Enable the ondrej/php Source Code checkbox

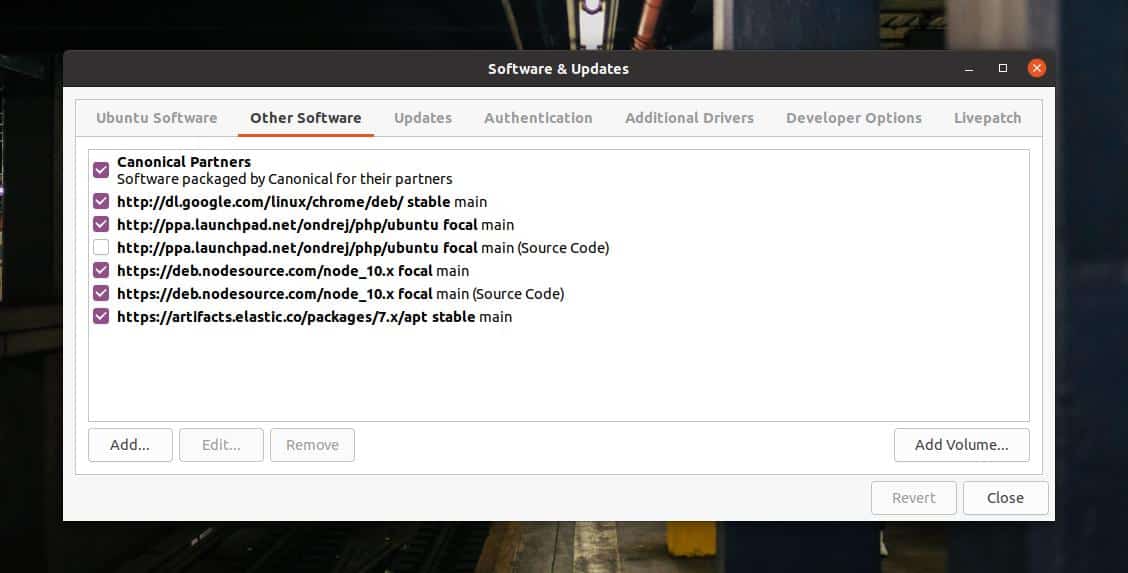click(x=101, y=247)
